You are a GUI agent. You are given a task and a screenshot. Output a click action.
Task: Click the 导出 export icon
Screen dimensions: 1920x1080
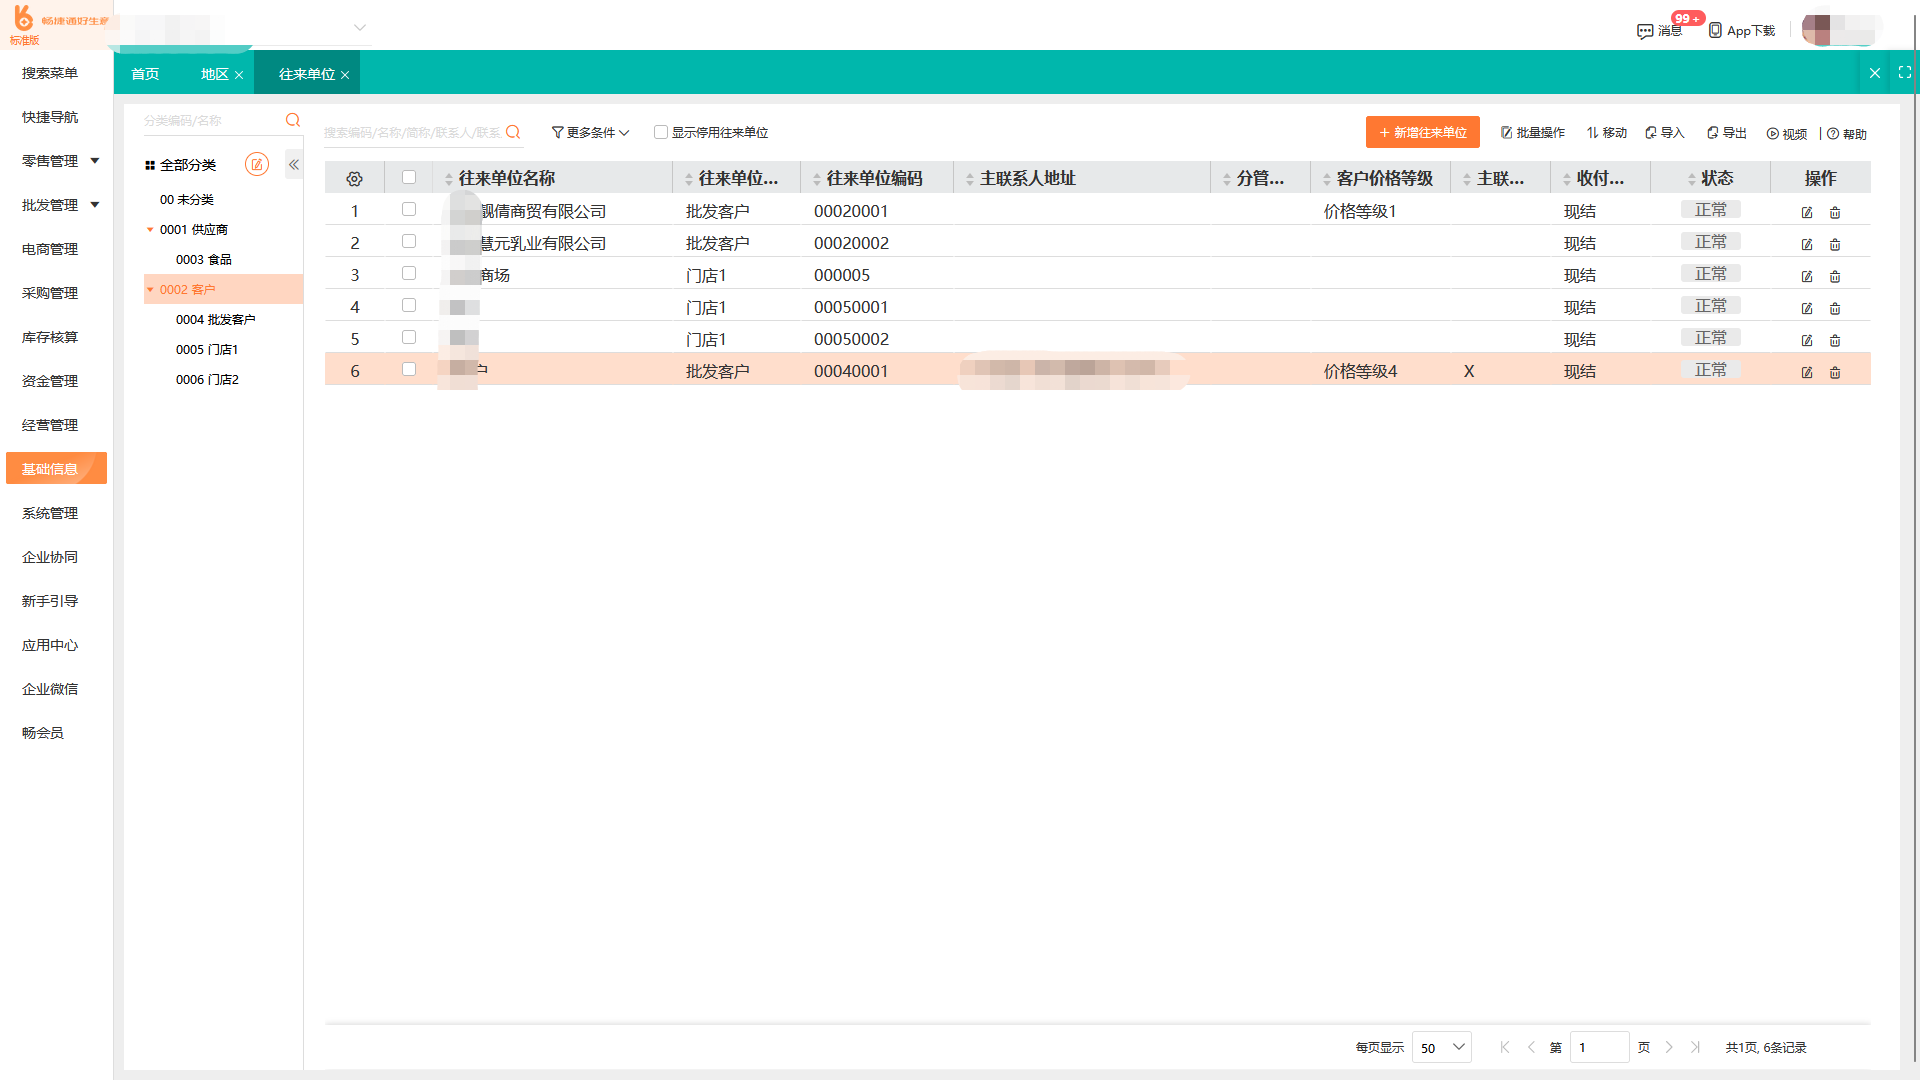point(1725,131)
